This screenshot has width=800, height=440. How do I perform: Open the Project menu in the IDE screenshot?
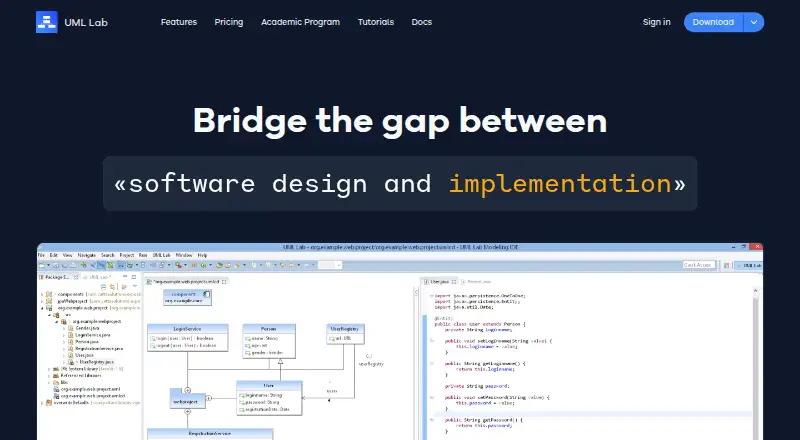[127, 255]
